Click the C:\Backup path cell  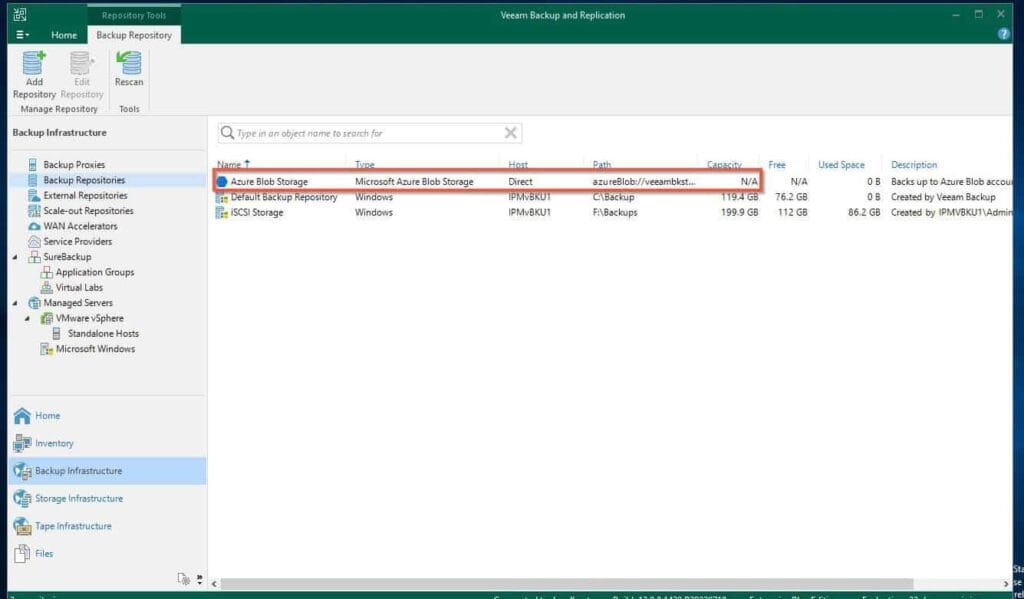click(613, 197)
